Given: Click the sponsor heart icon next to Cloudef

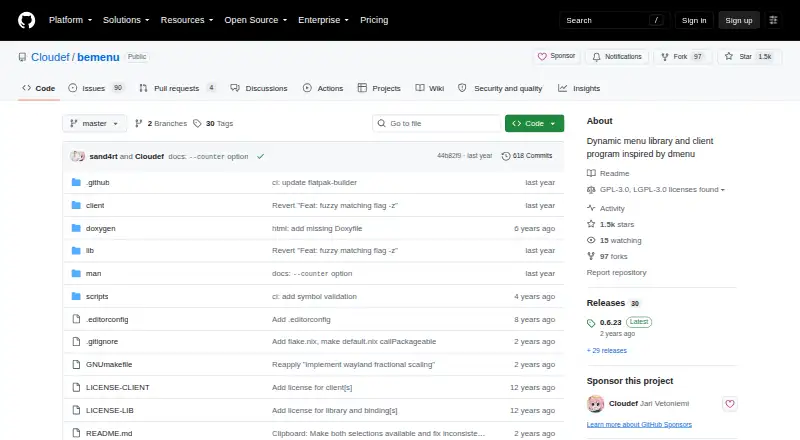Looking at the screenshot, I should tap(730, 404).
